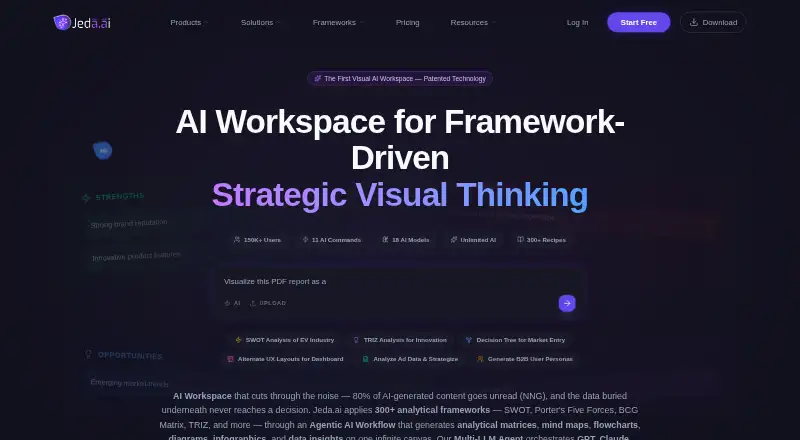Click the Patented Technology badge

(x=400, y=79)
